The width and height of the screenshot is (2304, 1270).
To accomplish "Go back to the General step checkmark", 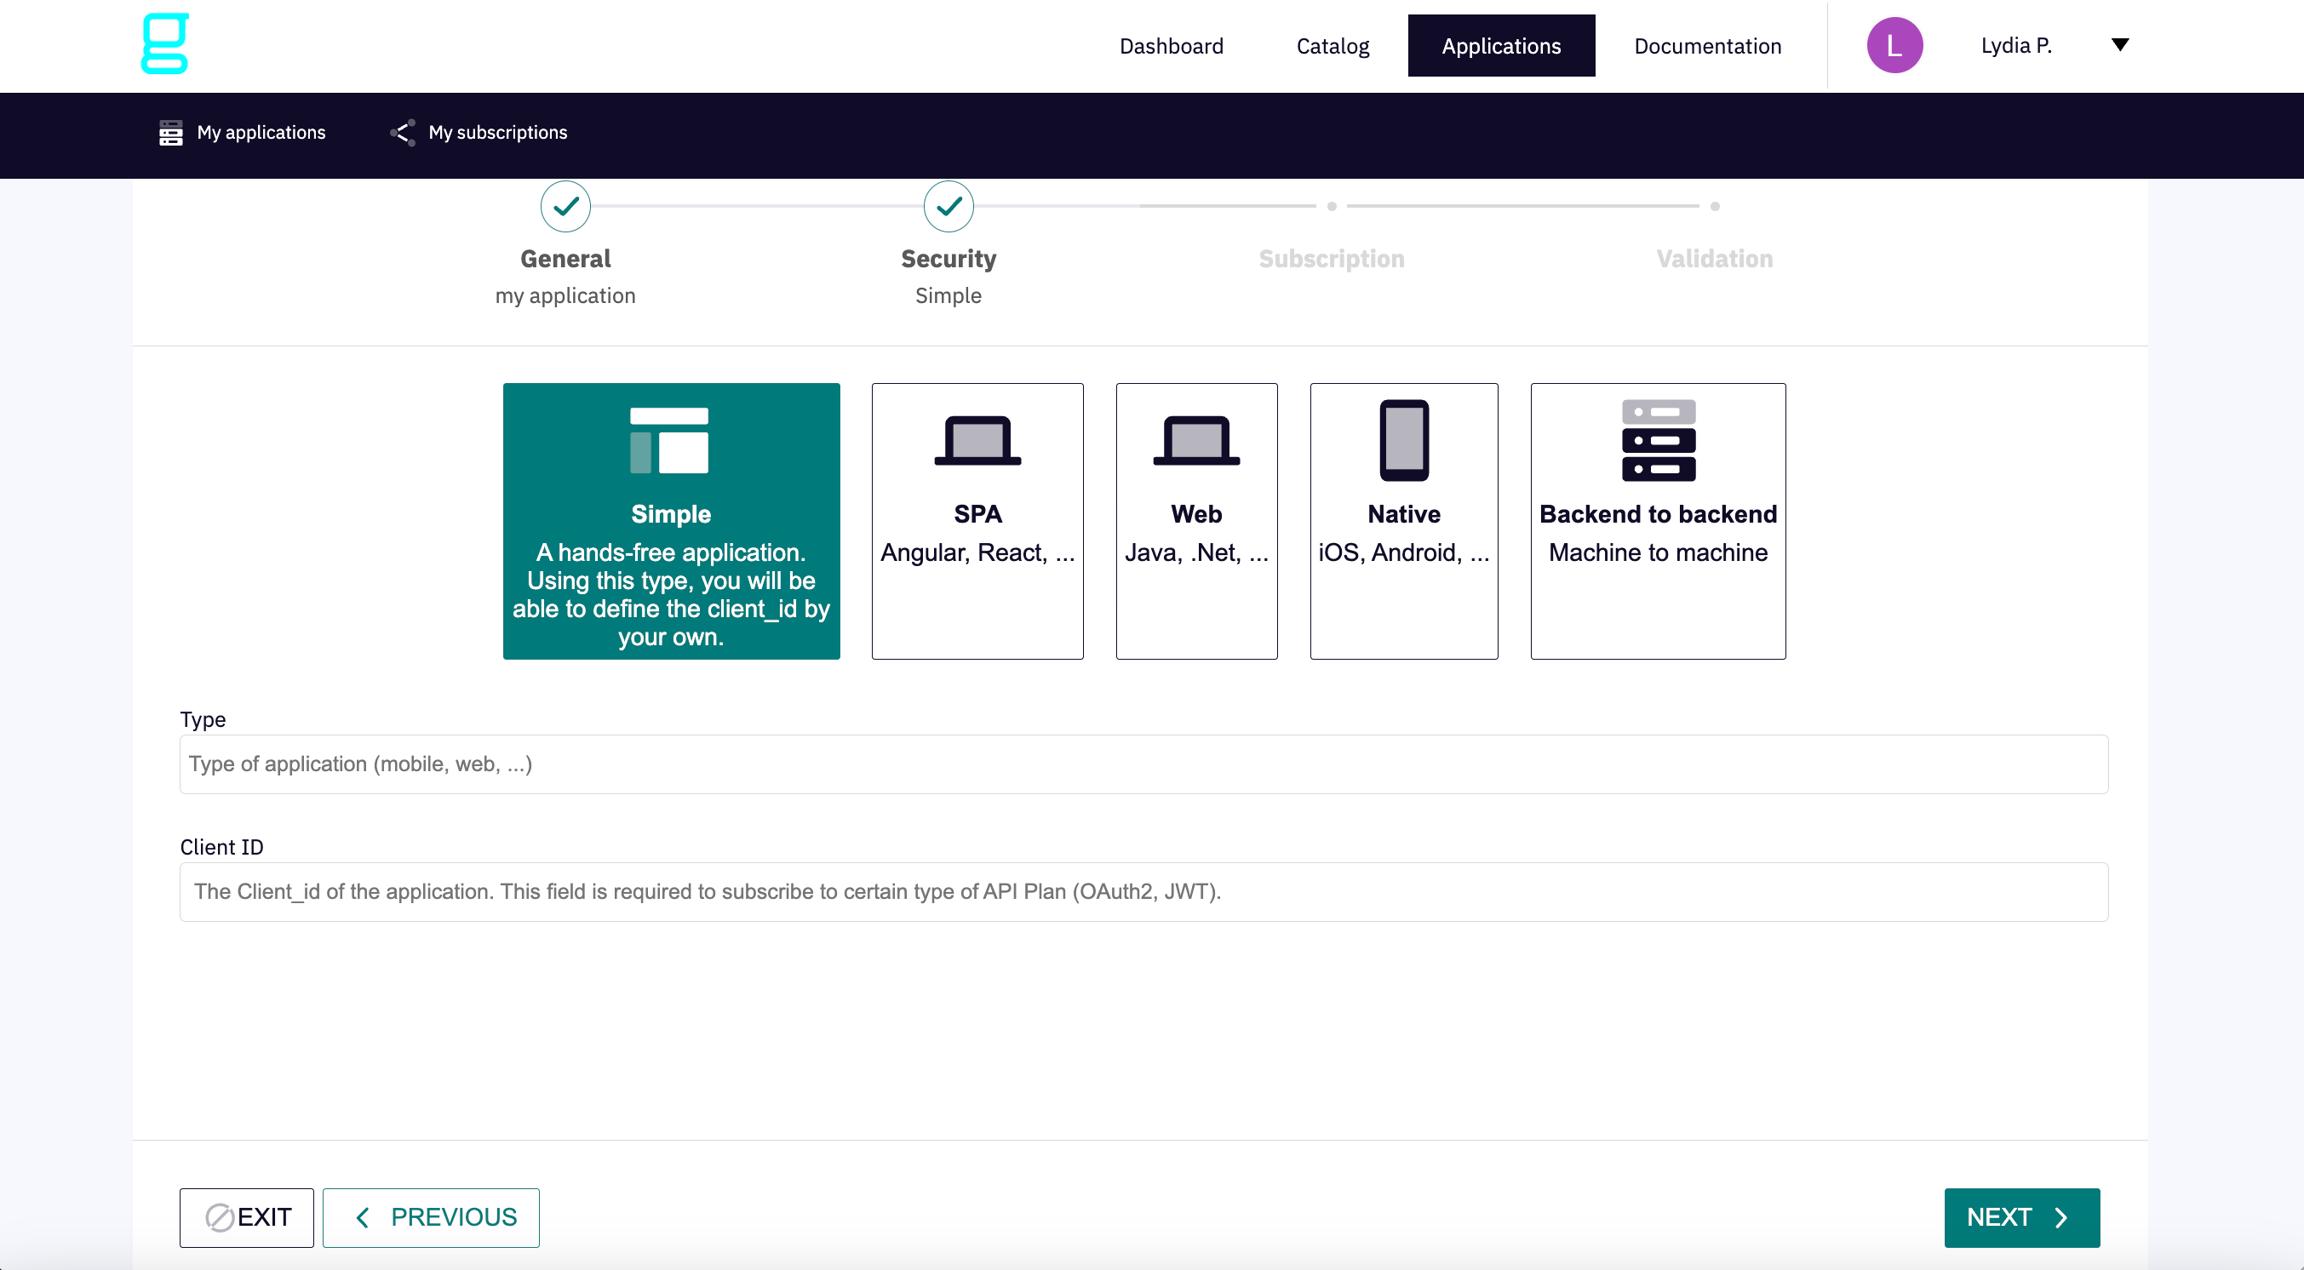I will pyautogui.click(x=565, y=206).
